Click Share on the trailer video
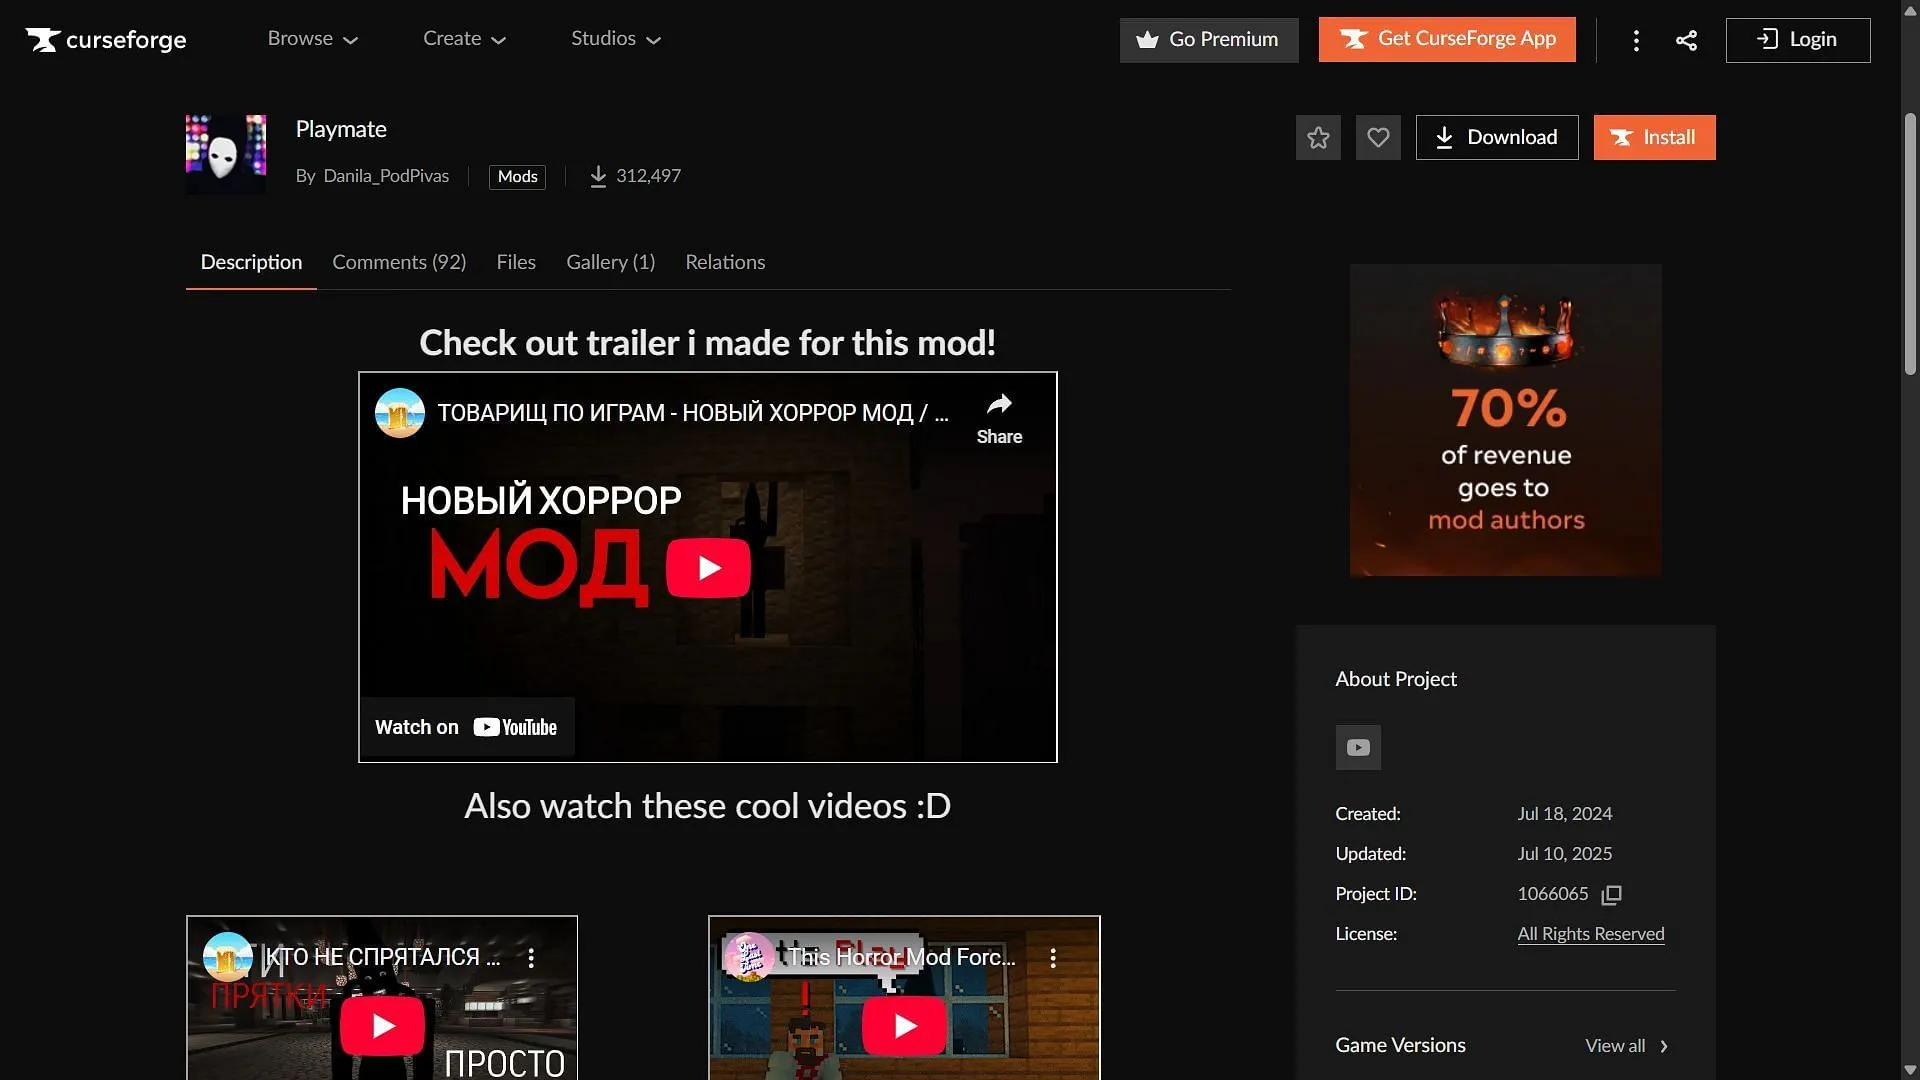 click(999, 420)
